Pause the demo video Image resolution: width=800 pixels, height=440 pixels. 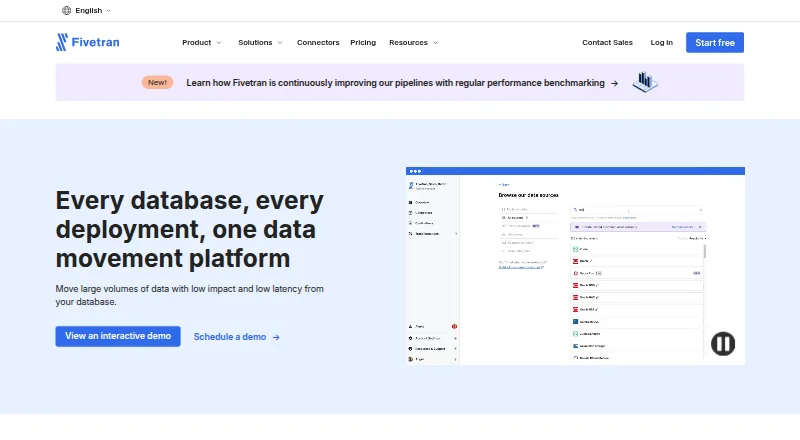point(722,344)
